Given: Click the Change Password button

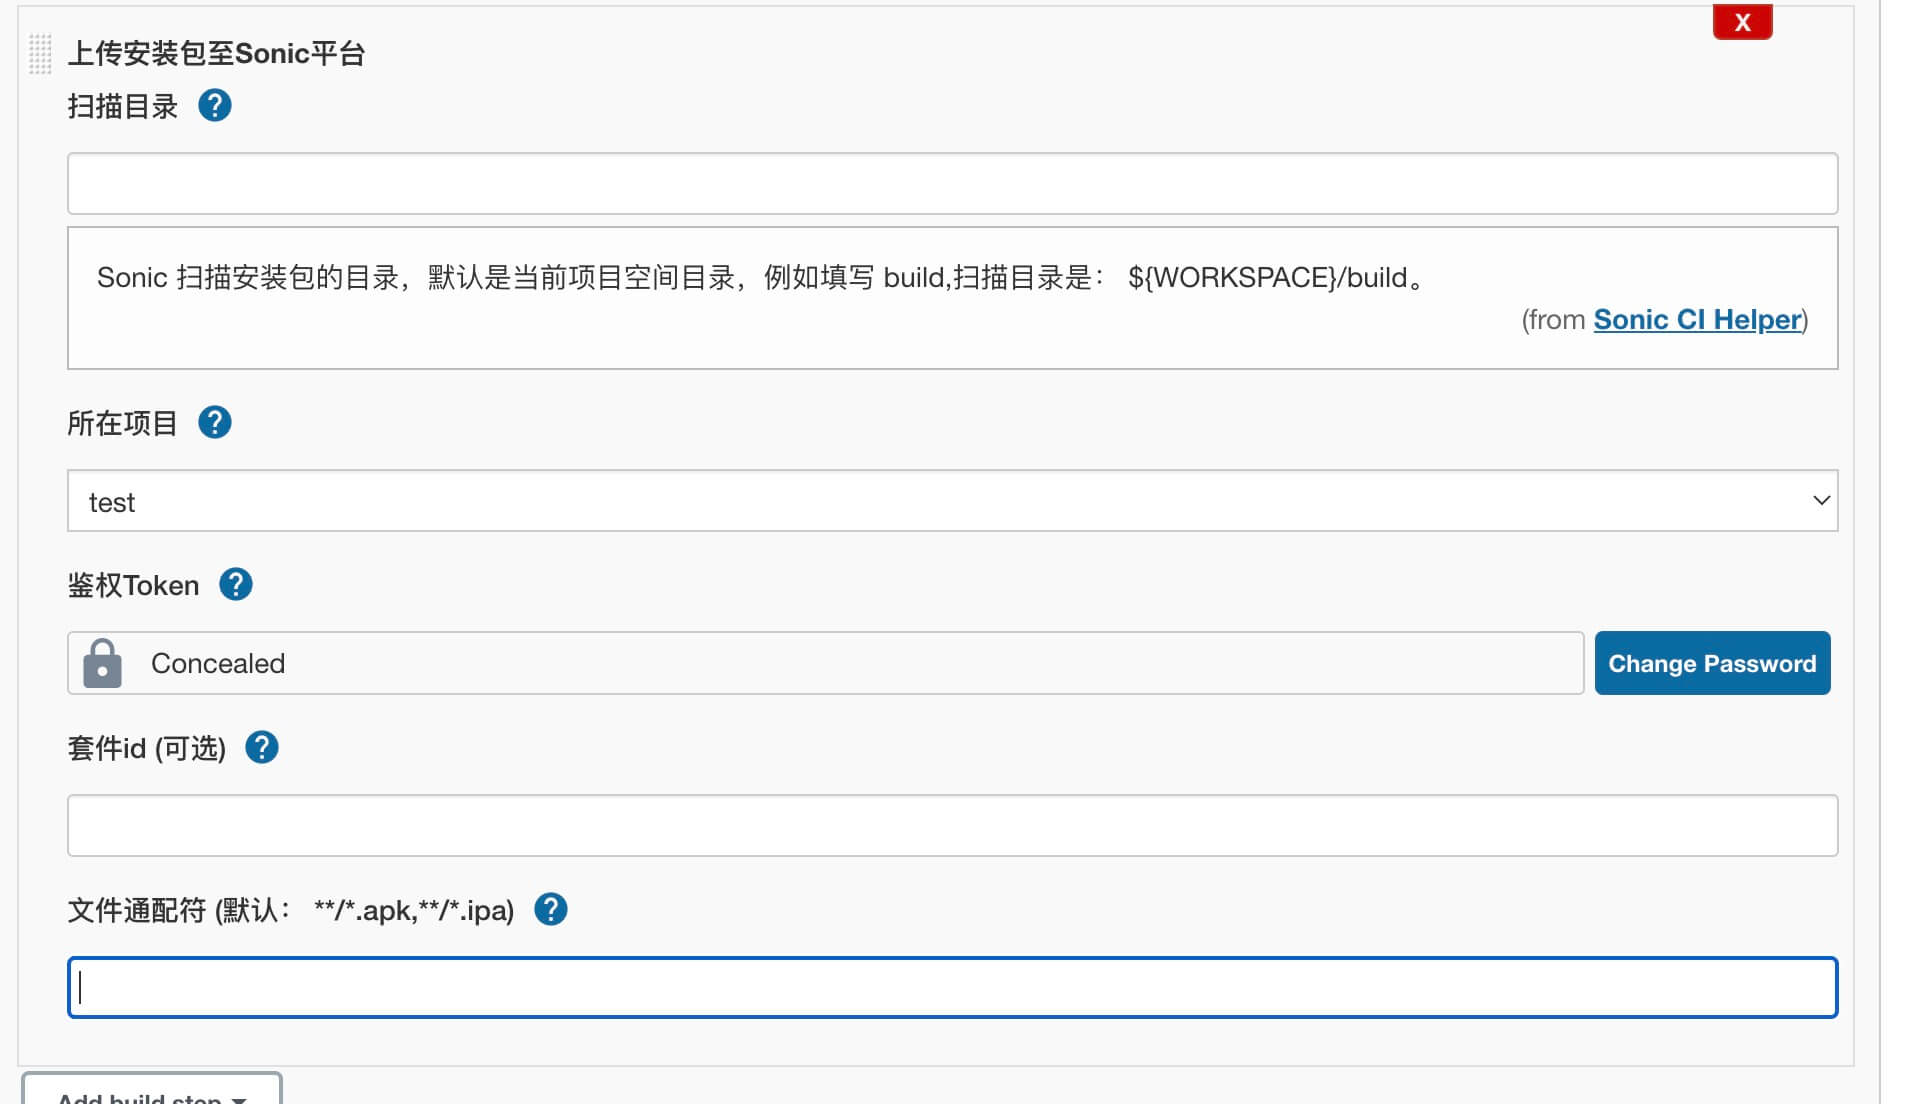Looking at the screenshot, I should point(1712,662).
